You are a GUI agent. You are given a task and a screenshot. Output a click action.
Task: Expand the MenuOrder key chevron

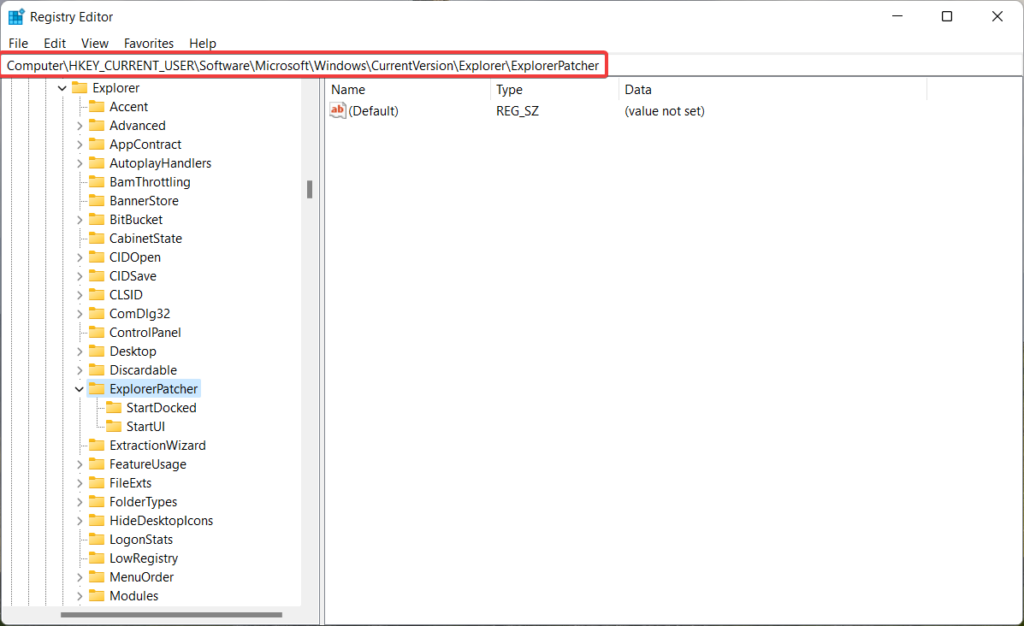click(79, 577)
